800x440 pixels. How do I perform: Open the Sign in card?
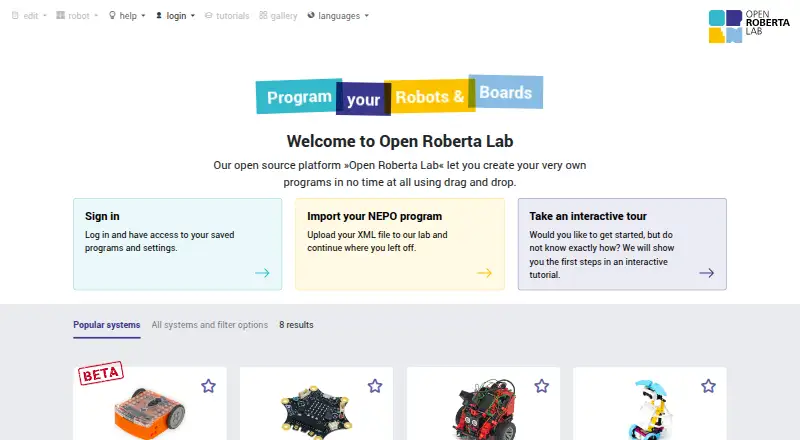tap(178, 244)
